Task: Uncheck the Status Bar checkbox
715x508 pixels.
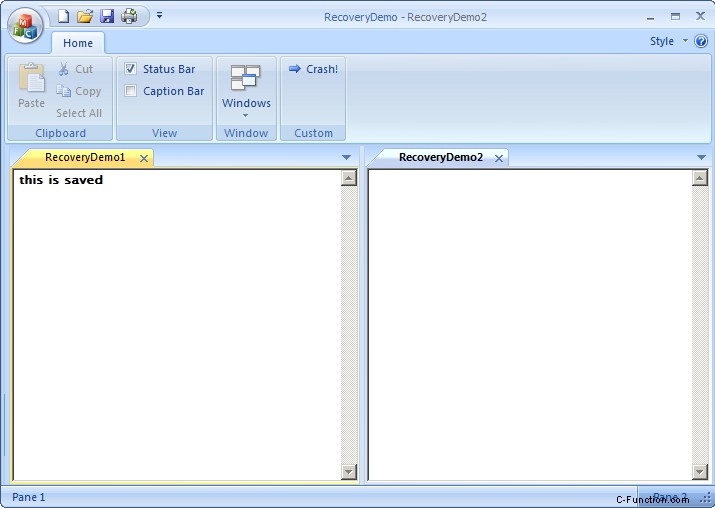Action: click(x=131, y=69)
